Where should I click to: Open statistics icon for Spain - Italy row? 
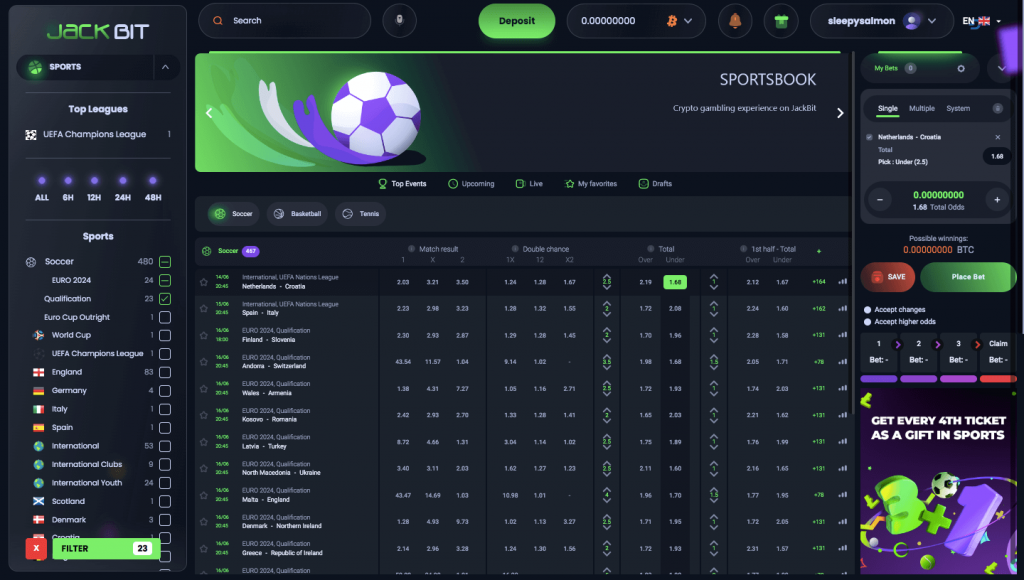click(x=842, y=308)
